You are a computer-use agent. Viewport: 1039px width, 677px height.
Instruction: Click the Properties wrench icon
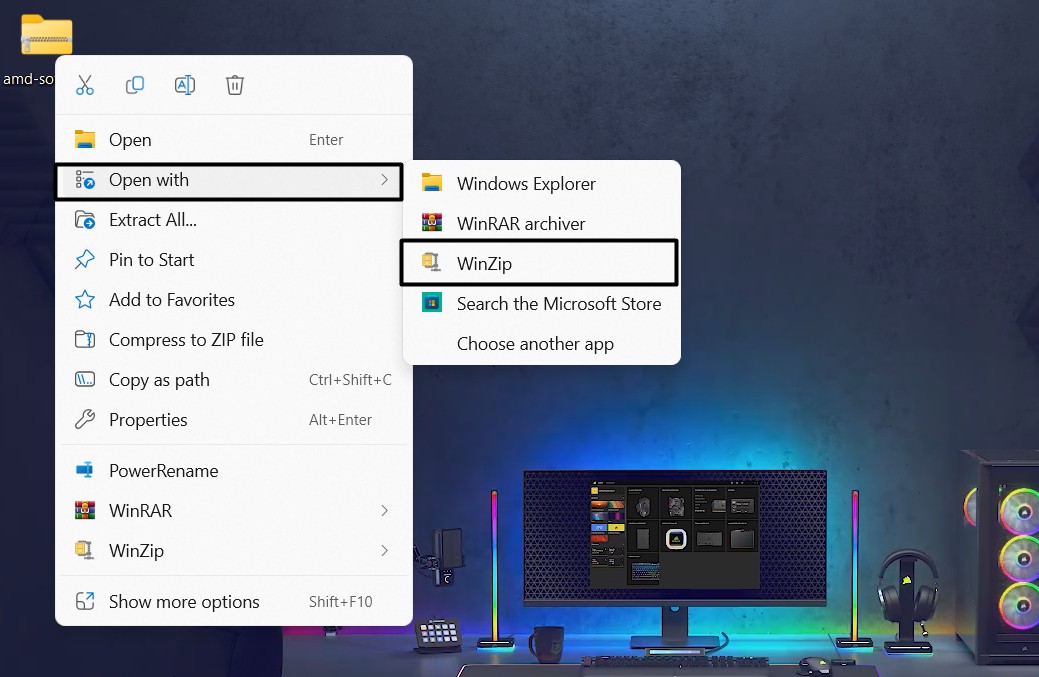point(85,420)
